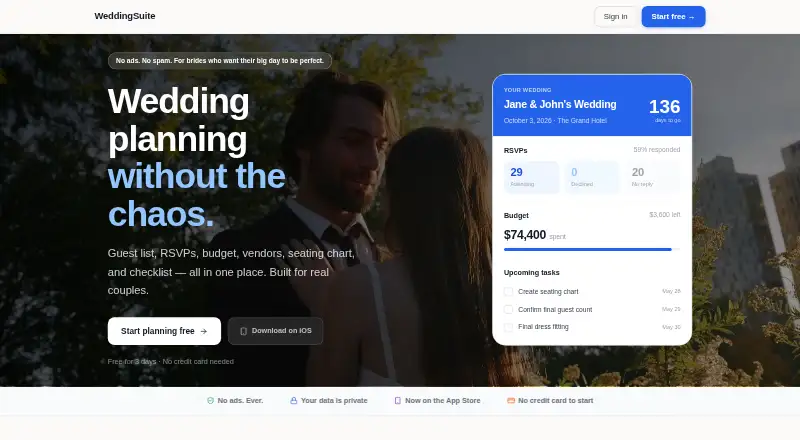800x440 pixels.
Task: Click the lock icon beside Your data is private
Action: click(x=293, y=401)
